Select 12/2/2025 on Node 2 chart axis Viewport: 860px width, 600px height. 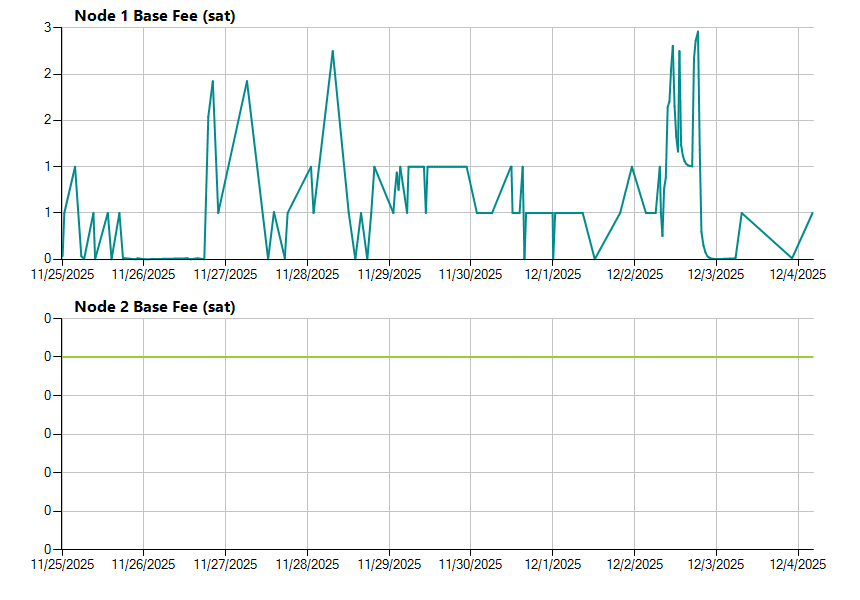634,564
